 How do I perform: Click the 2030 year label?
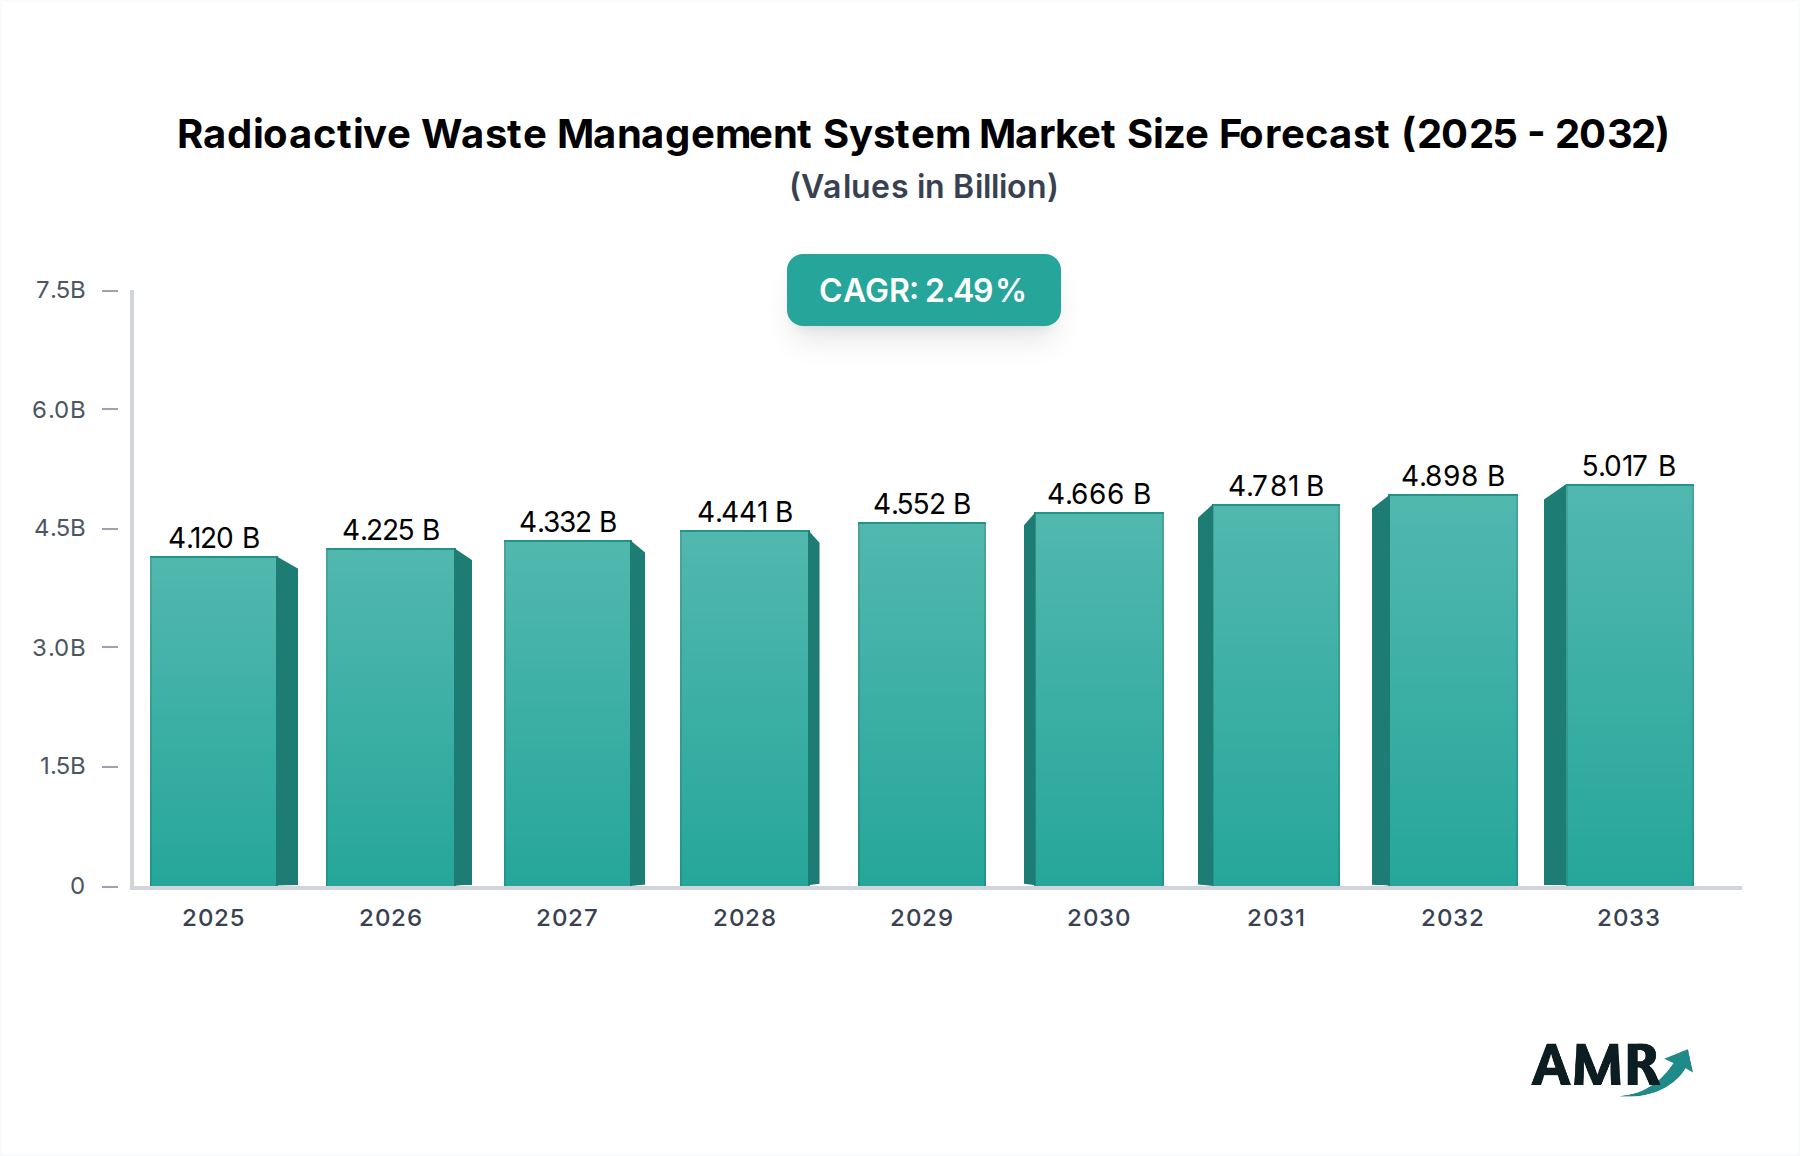pos(1099,918)
